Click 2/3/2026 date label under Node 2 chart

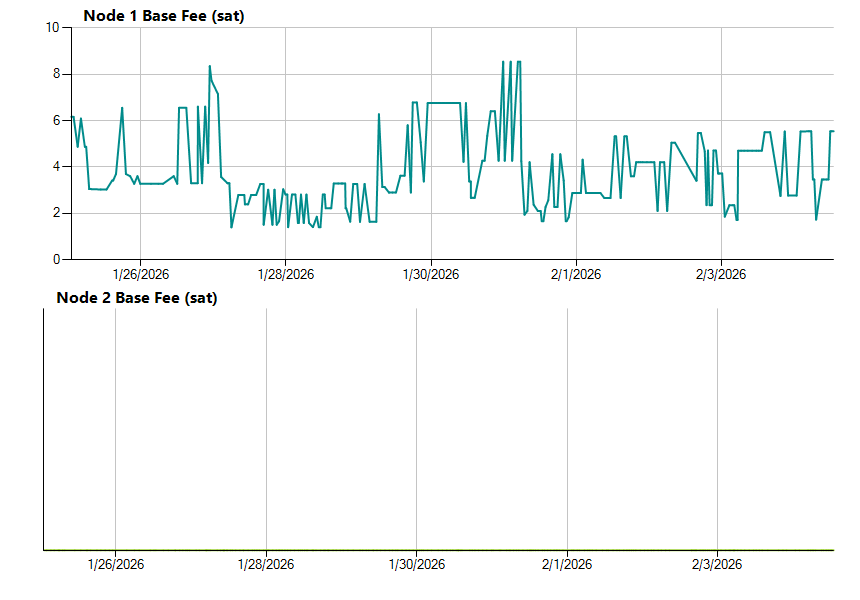(x=717, y=565)
